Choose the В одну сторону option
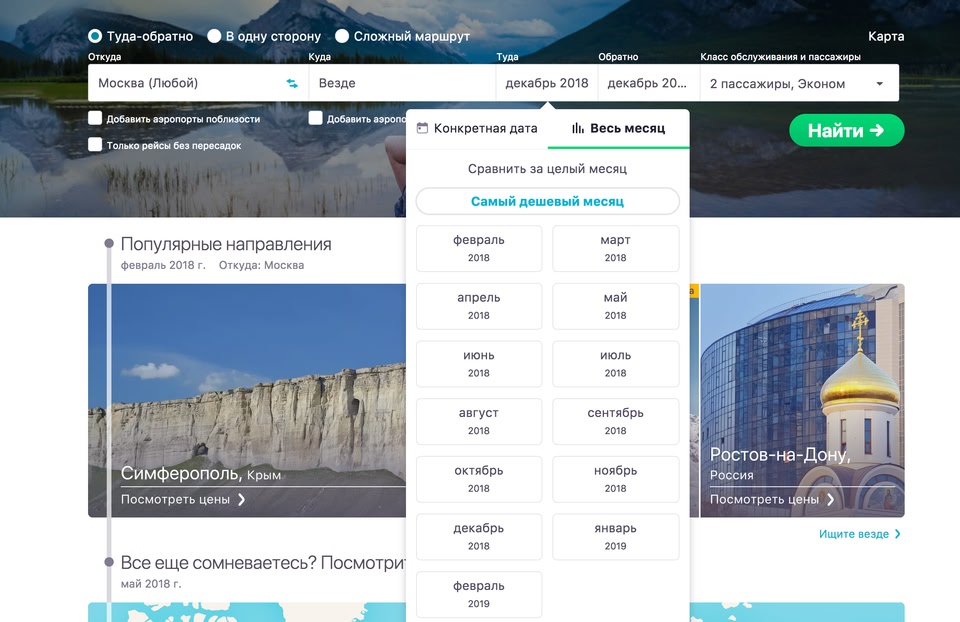The height and width of the screenshot is (622, 960). pos(214,36)
